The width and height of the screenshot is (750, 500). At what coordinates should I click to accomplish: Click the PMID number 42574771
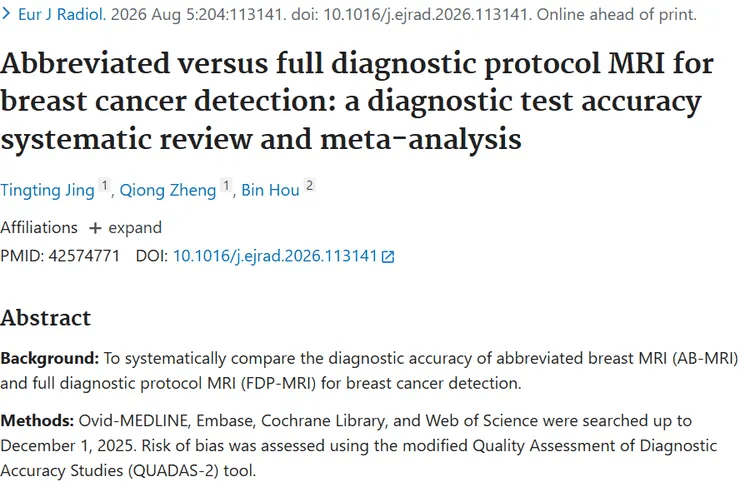(84, 256)
